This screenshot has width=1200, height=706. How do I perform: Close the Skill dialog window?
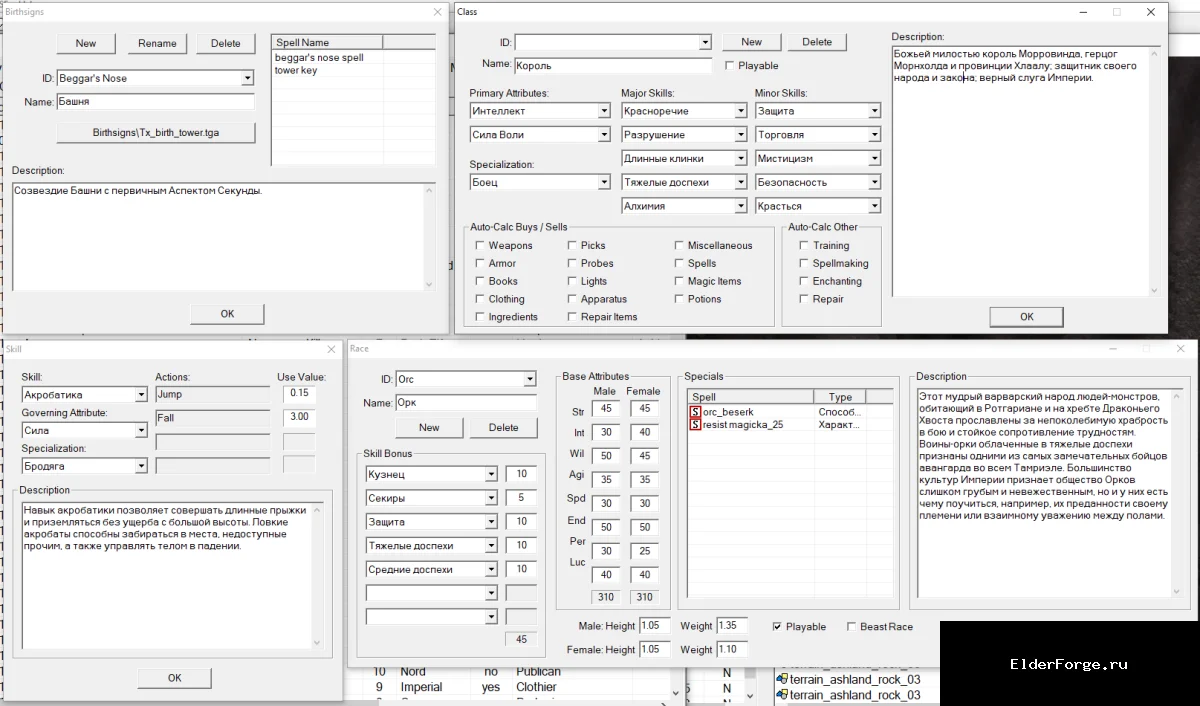pos(331,349)
